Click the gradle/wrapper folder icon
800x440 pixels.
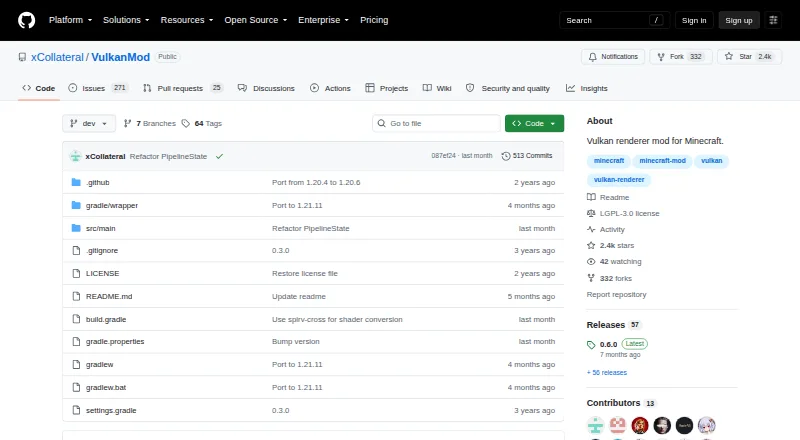76,205
